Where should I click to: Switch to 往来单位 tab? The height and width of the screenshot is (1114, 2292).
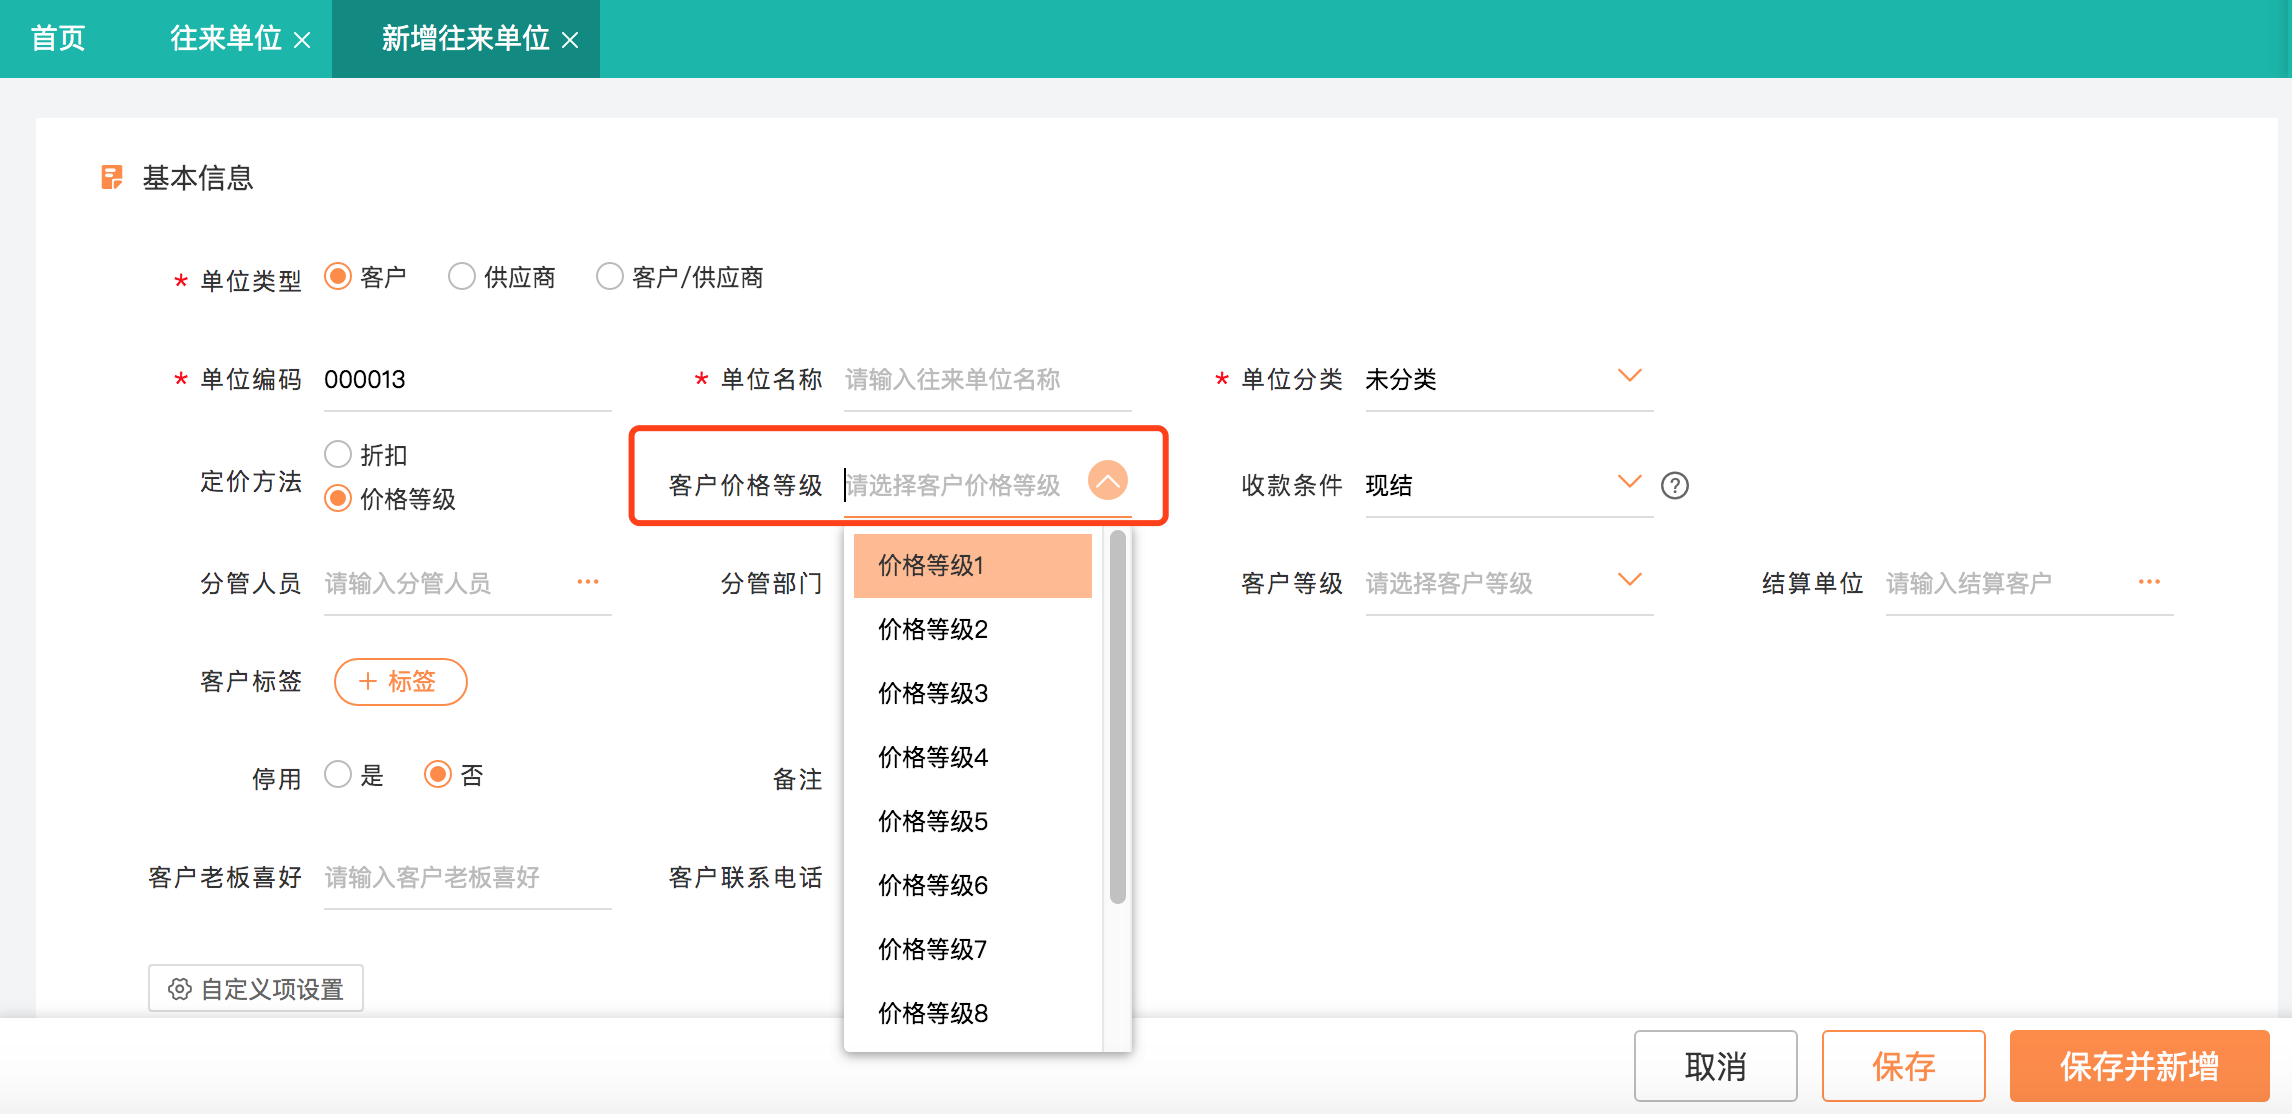click(x=227, y=39)
